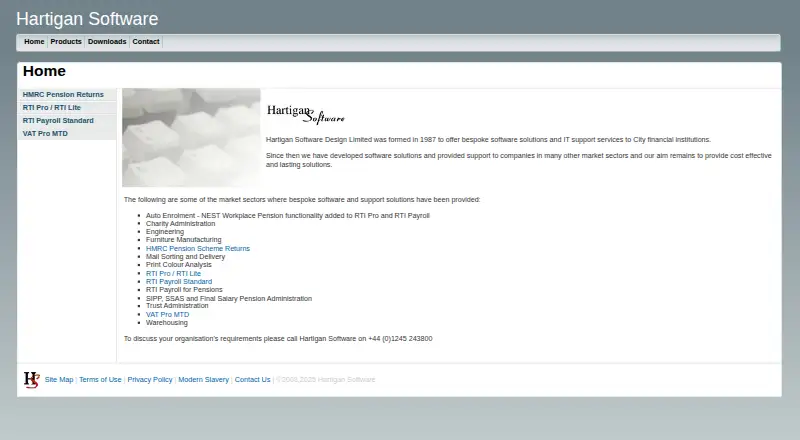Viewport: 800px width, 440px height.
Task: Open the Downloads menu item
Action: pos(107,42)
